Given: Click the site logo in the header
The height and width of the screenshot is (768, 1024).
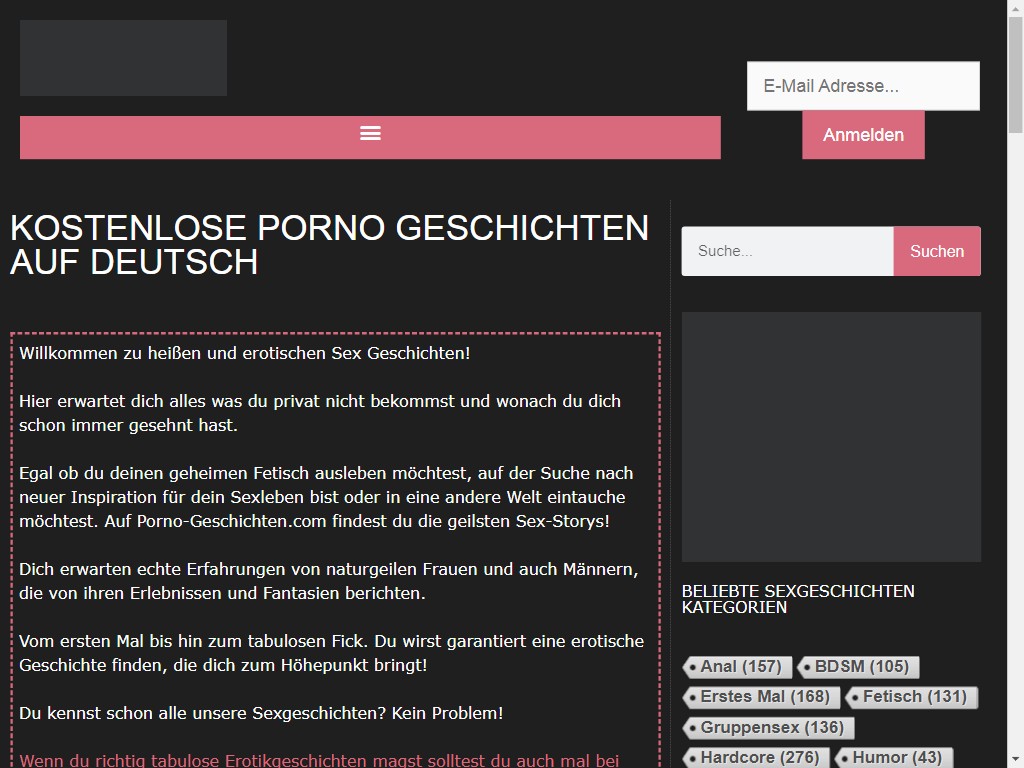Looking at the screenshot, I should pyautogui.click(x=123, y=58).
